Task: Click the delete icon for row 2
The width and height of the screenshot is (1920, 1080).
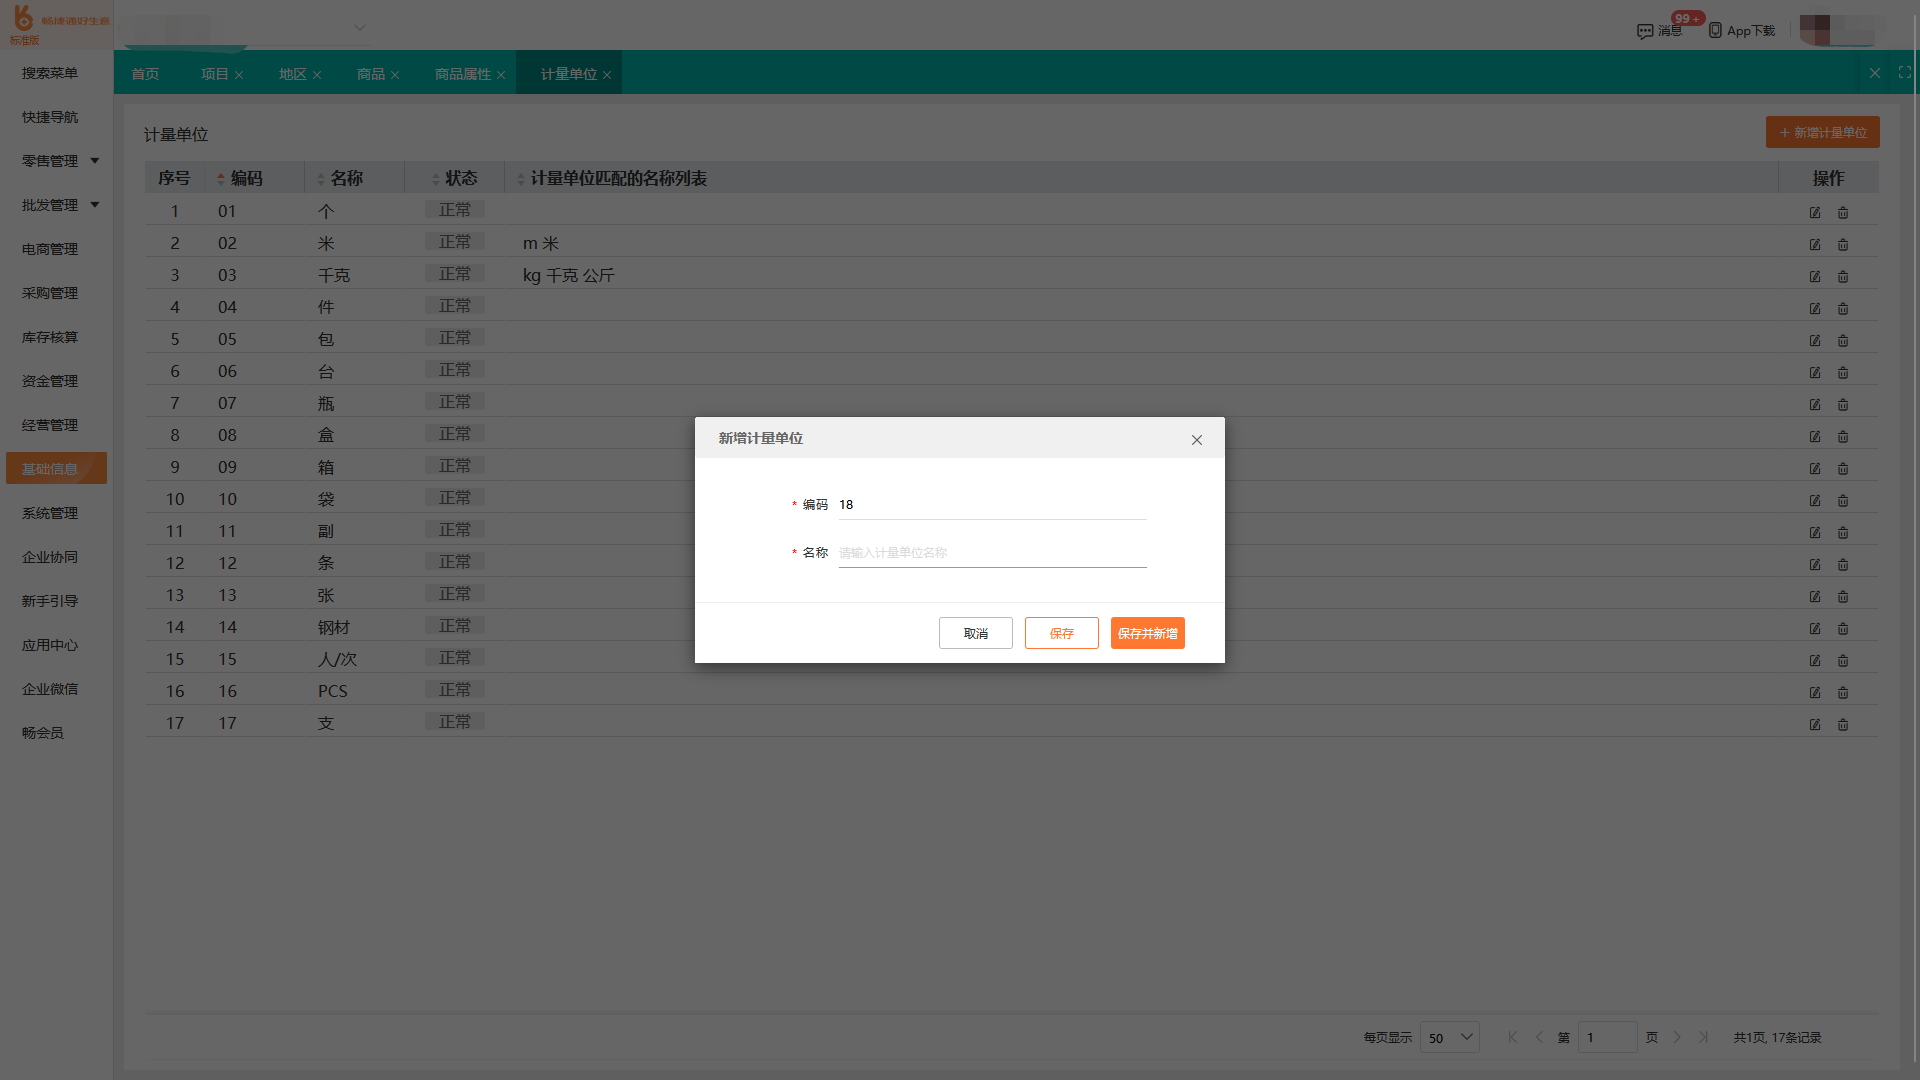Action: [x=1844, y=243]
